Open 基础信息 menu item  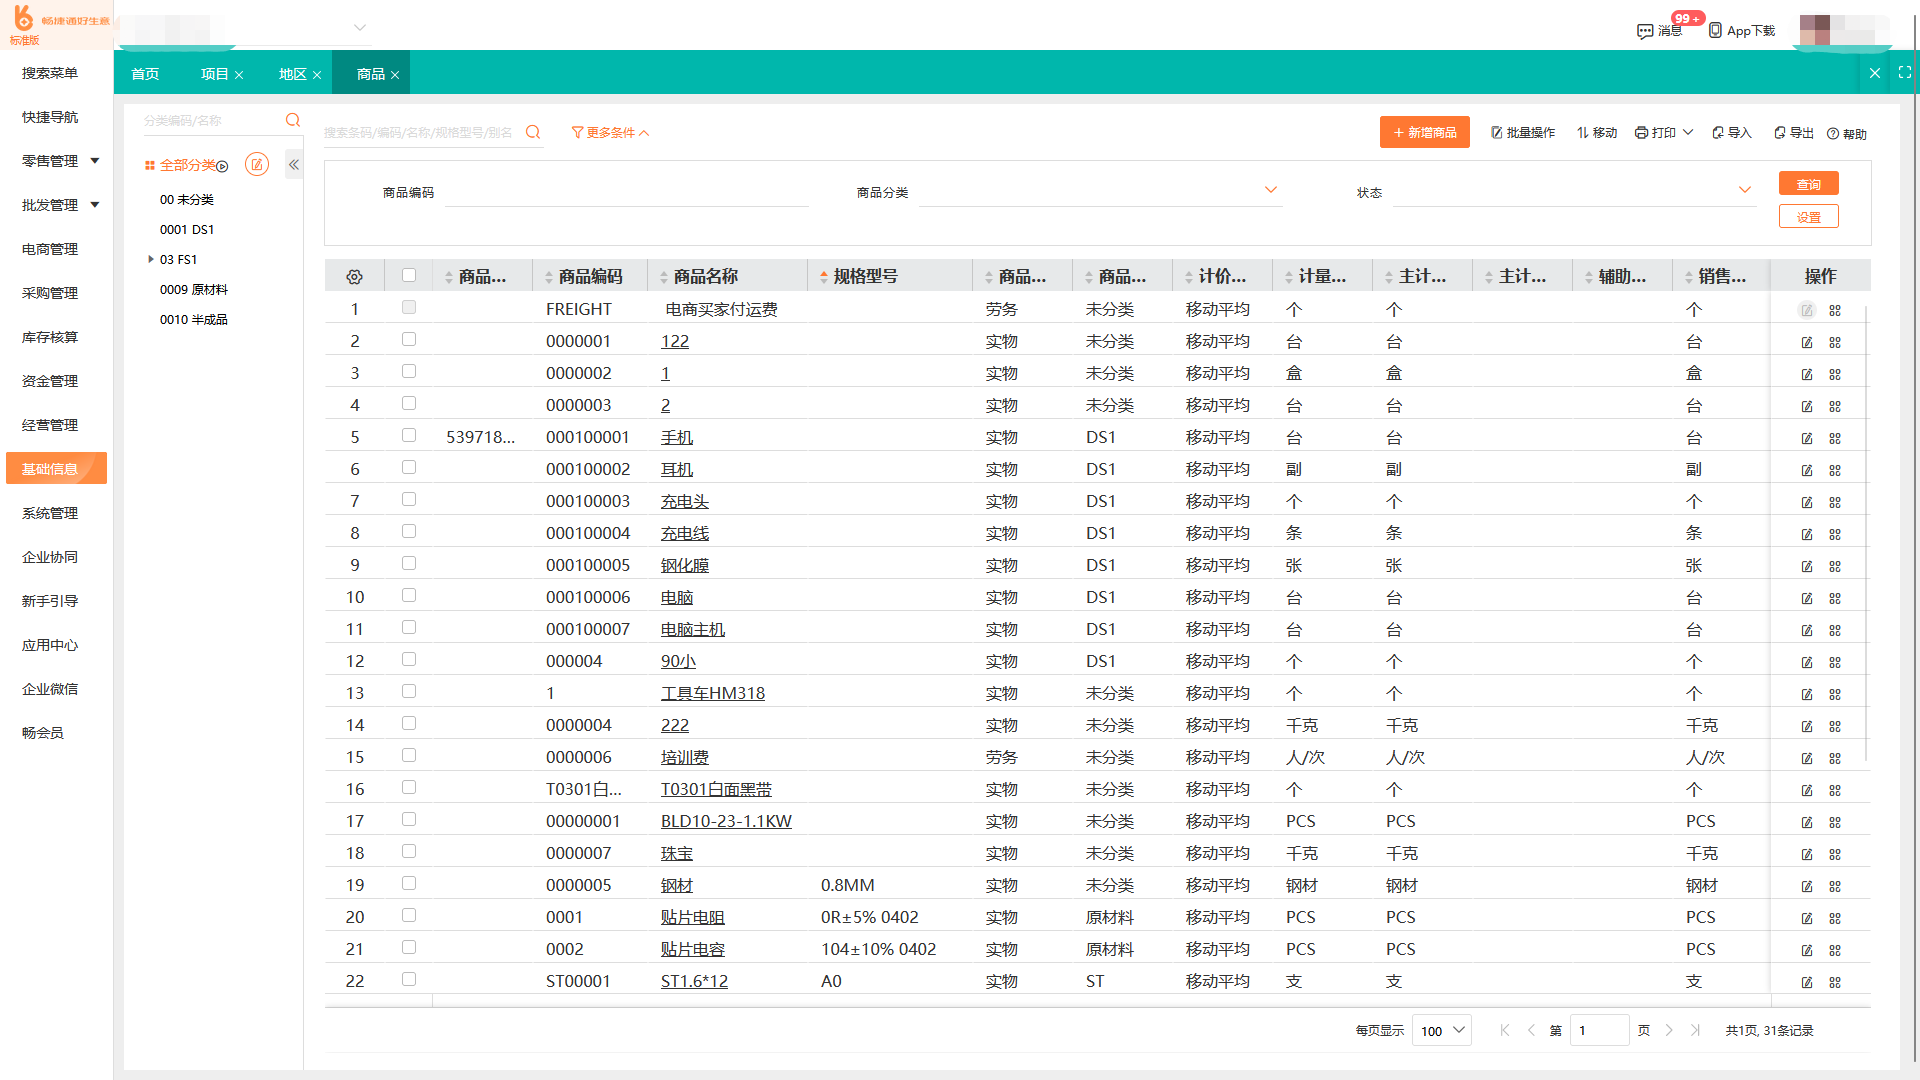coord(53,468)
